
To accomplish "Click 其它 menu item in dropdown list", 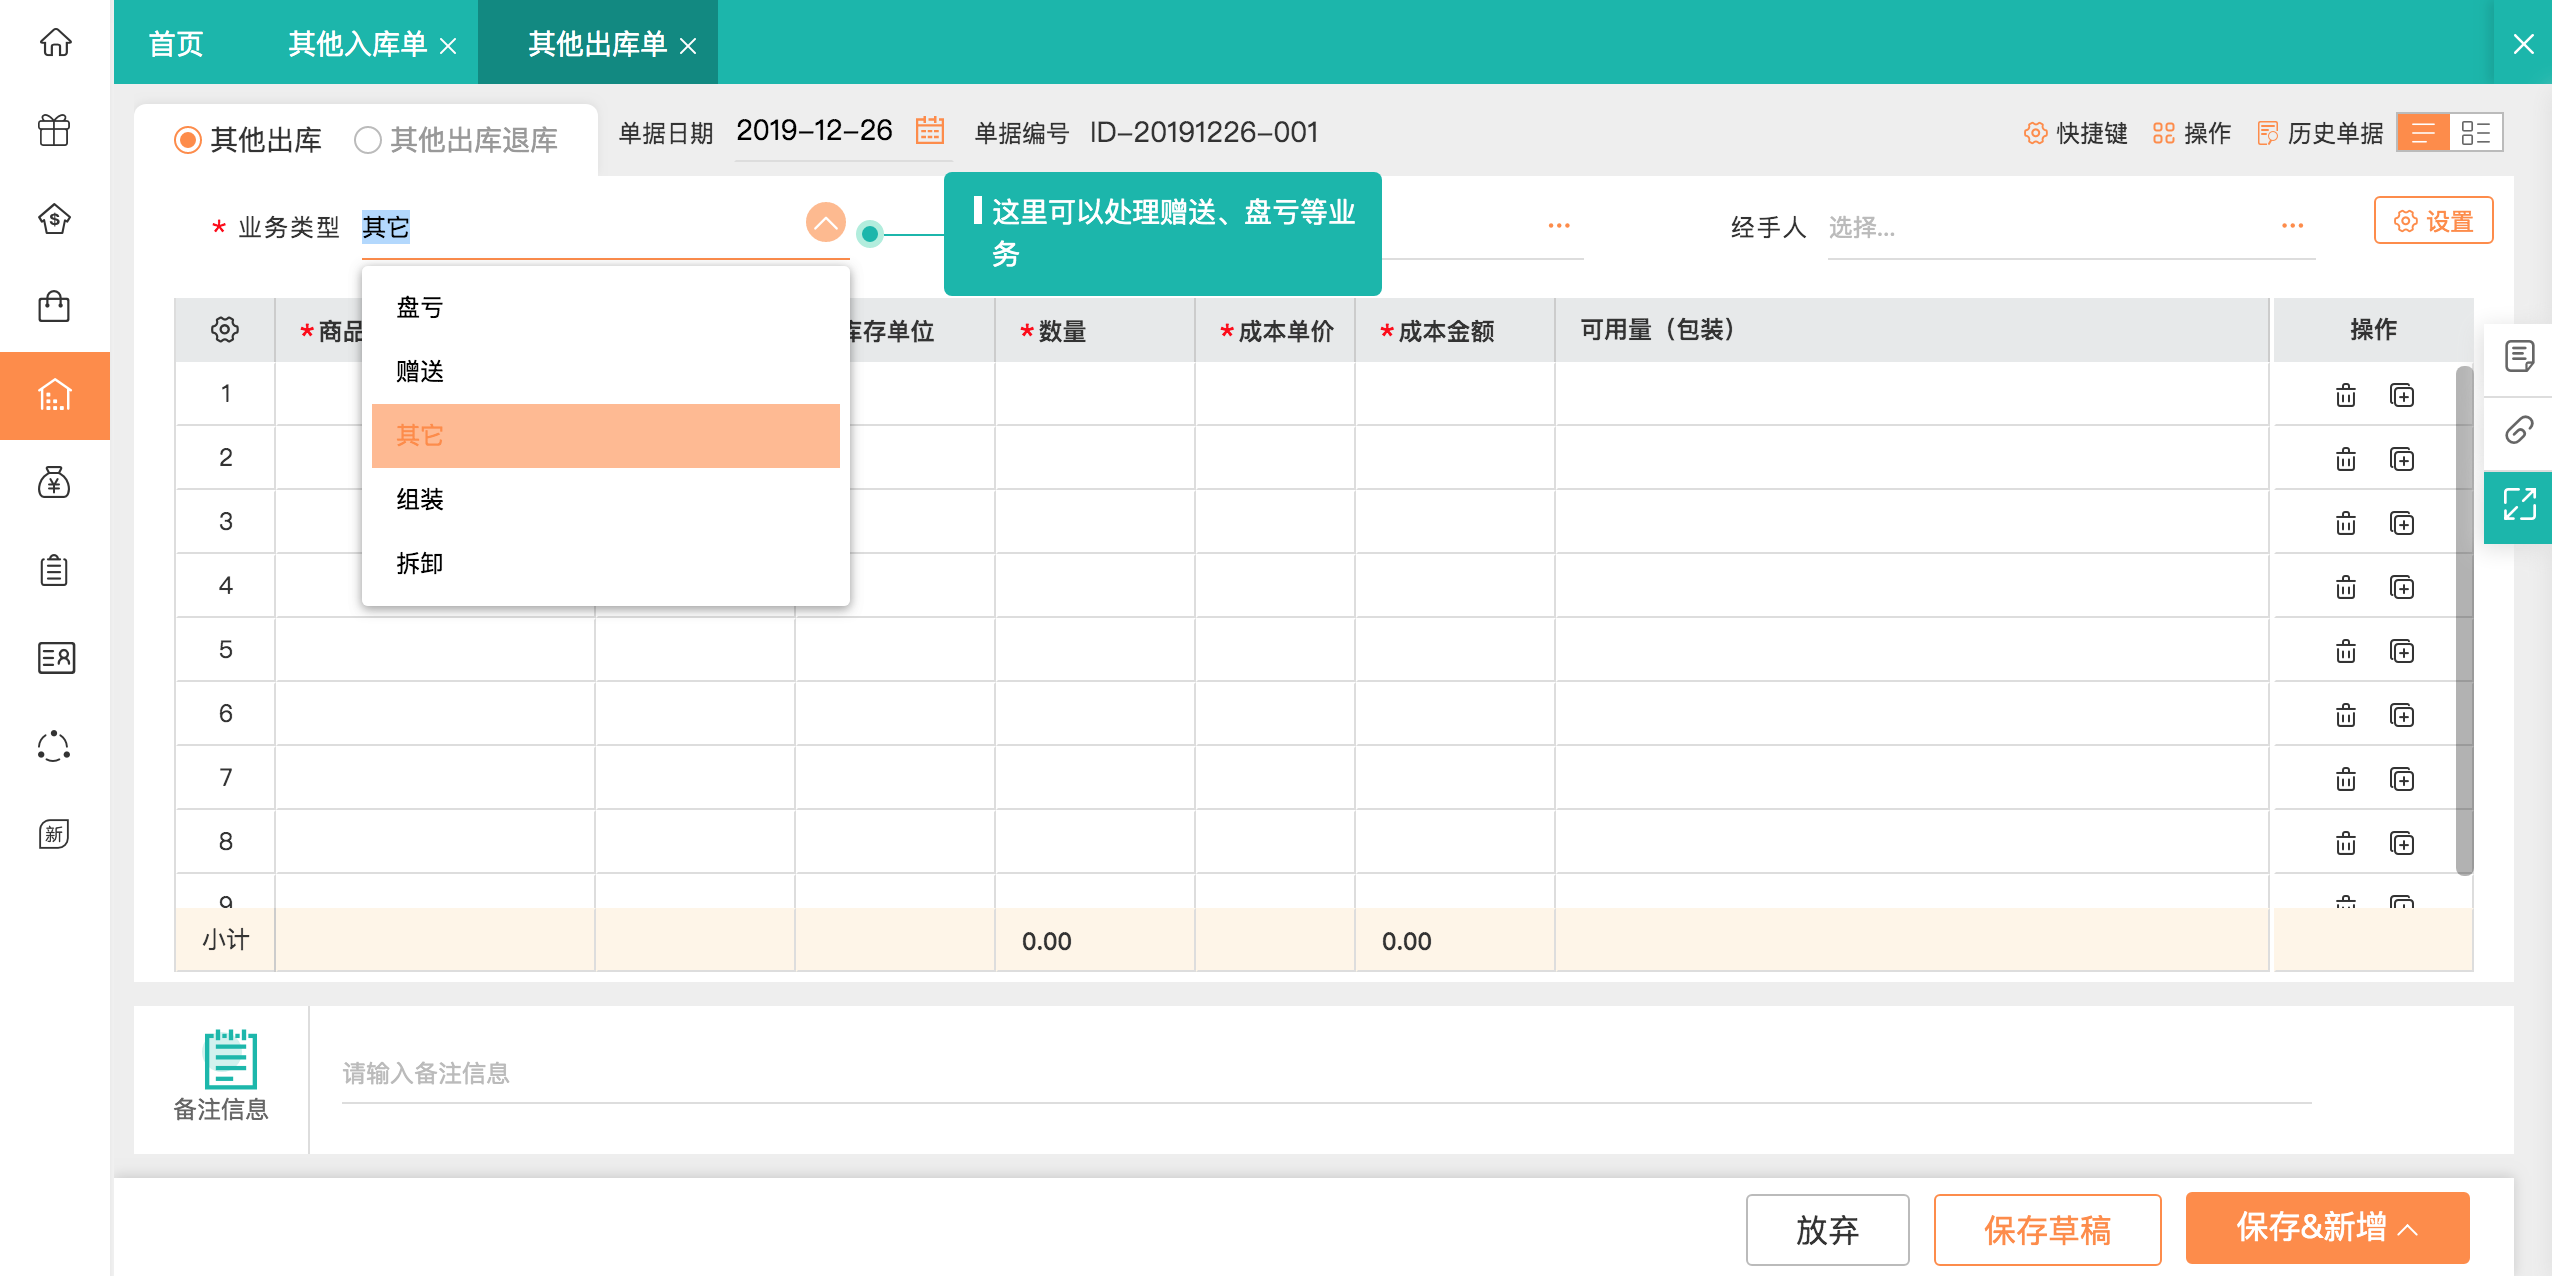I will [x=602, y=436].
